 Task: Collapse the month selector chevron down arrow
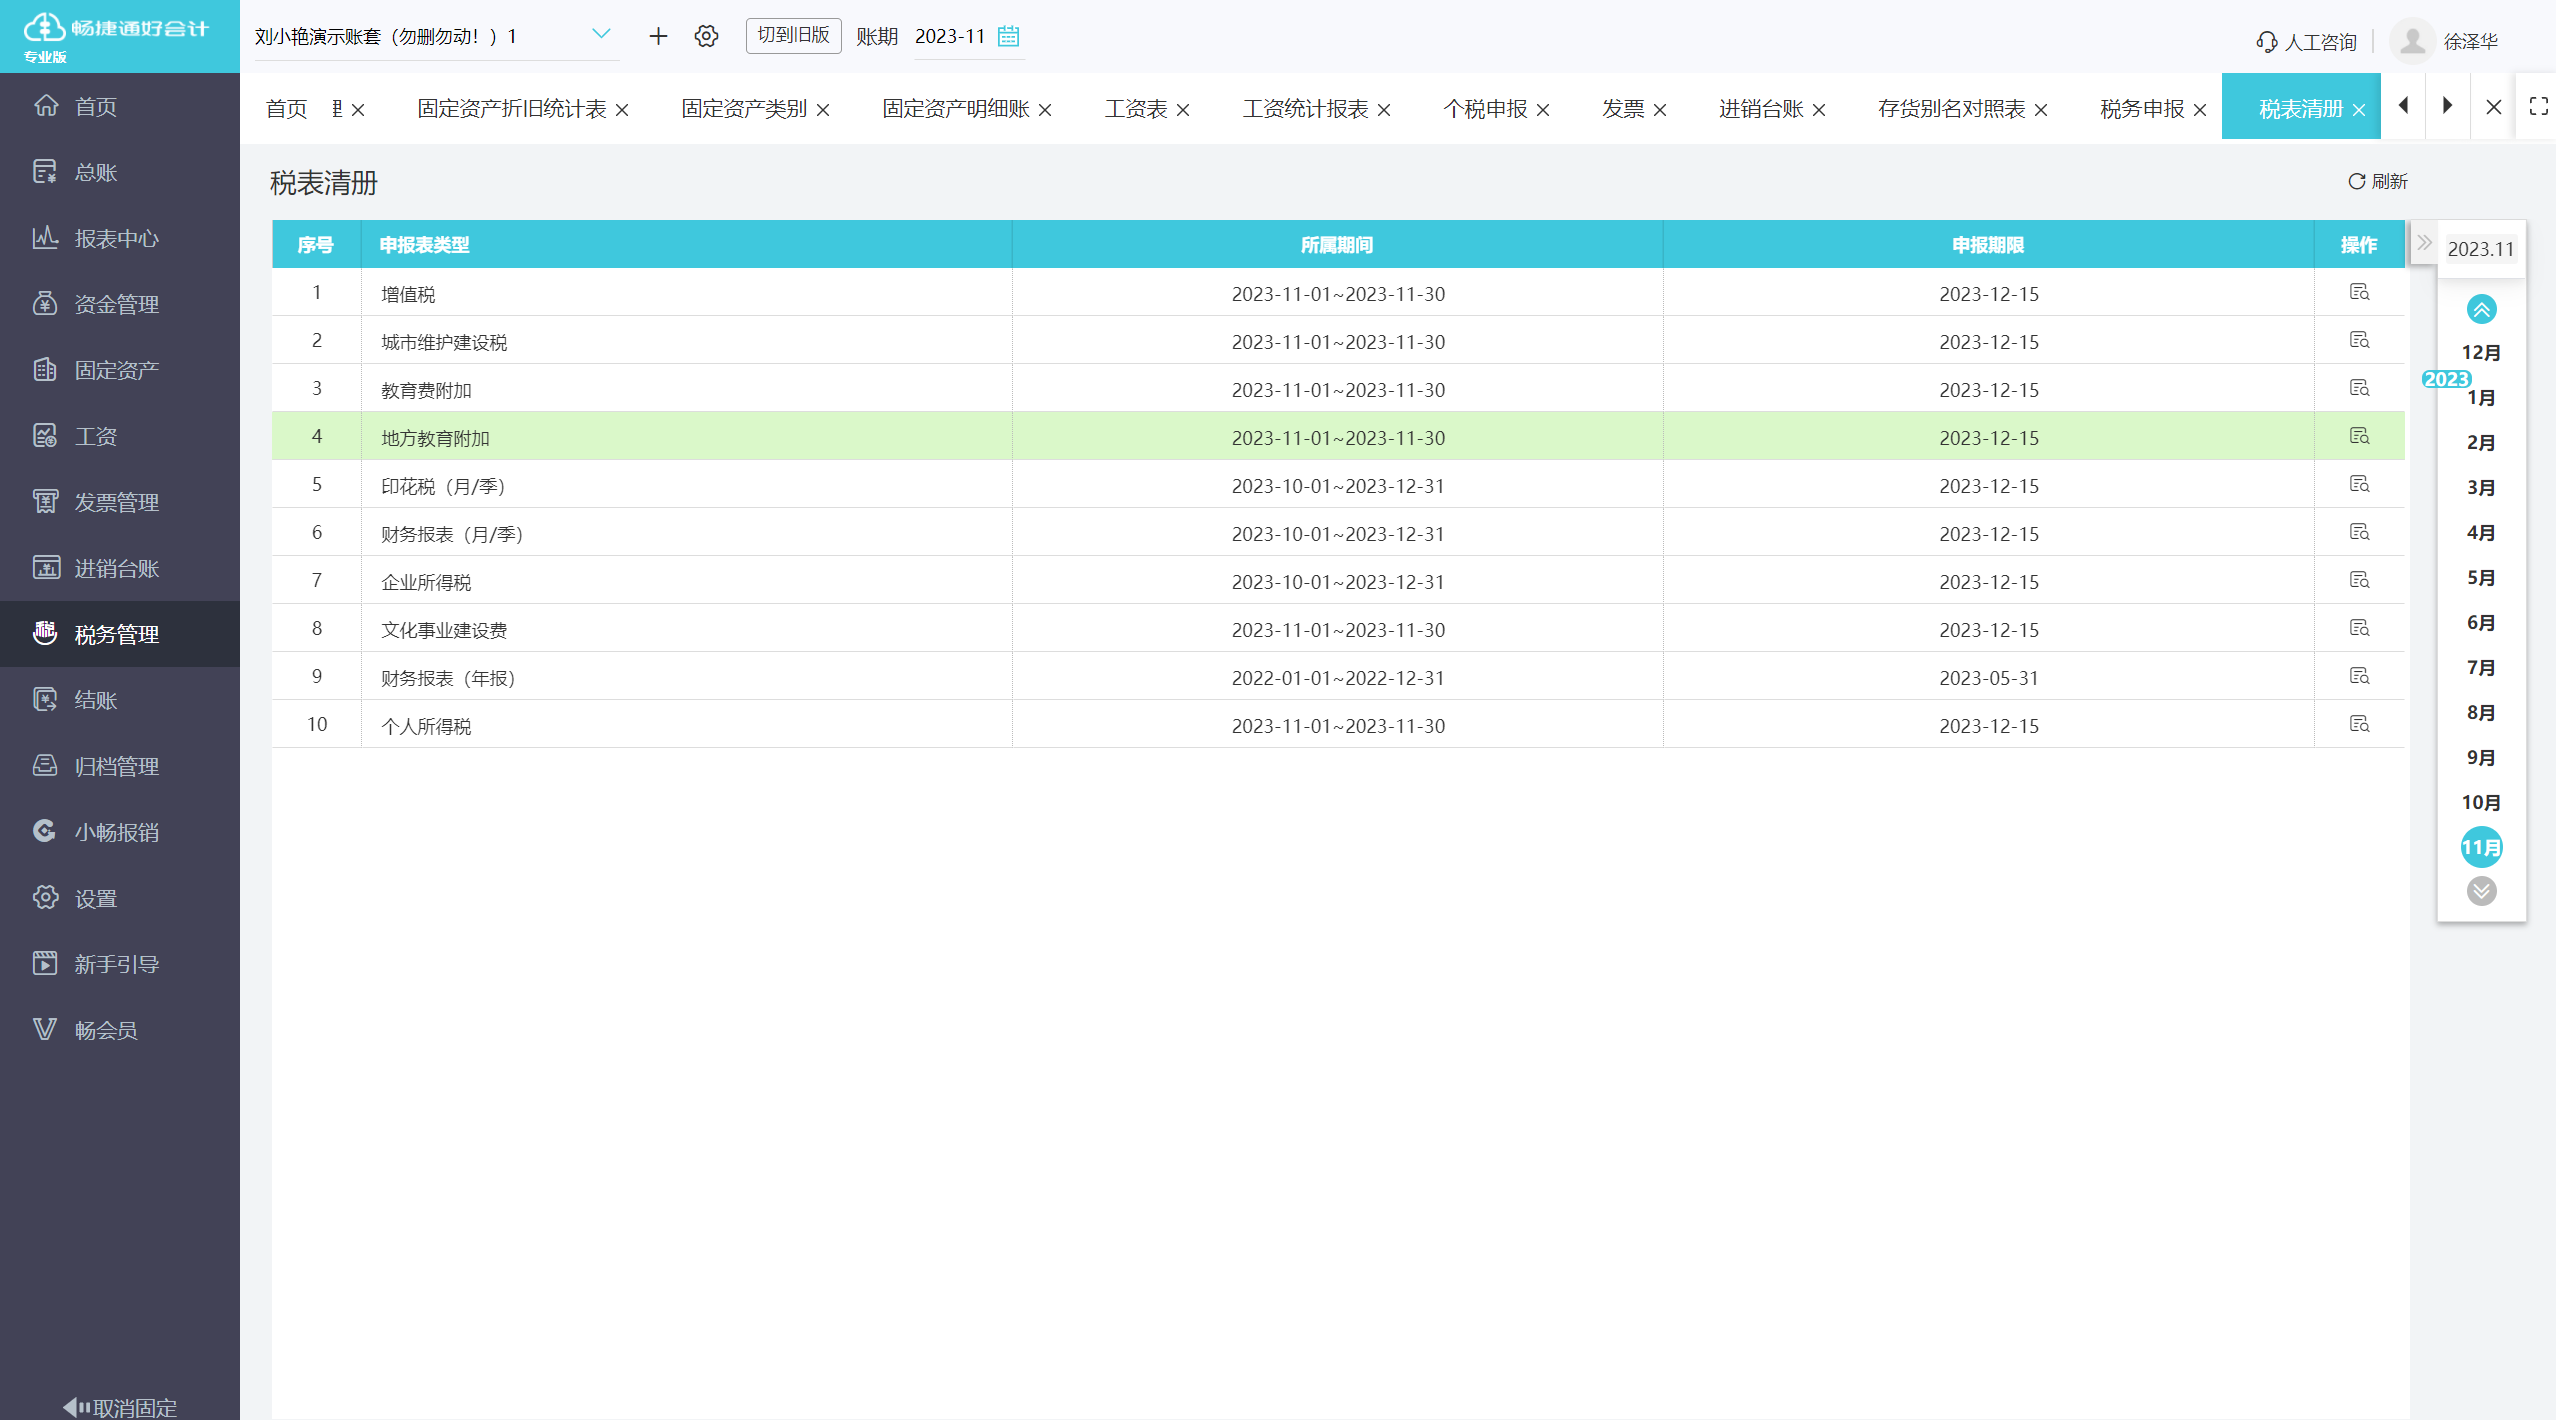[x=2483, y=892]
